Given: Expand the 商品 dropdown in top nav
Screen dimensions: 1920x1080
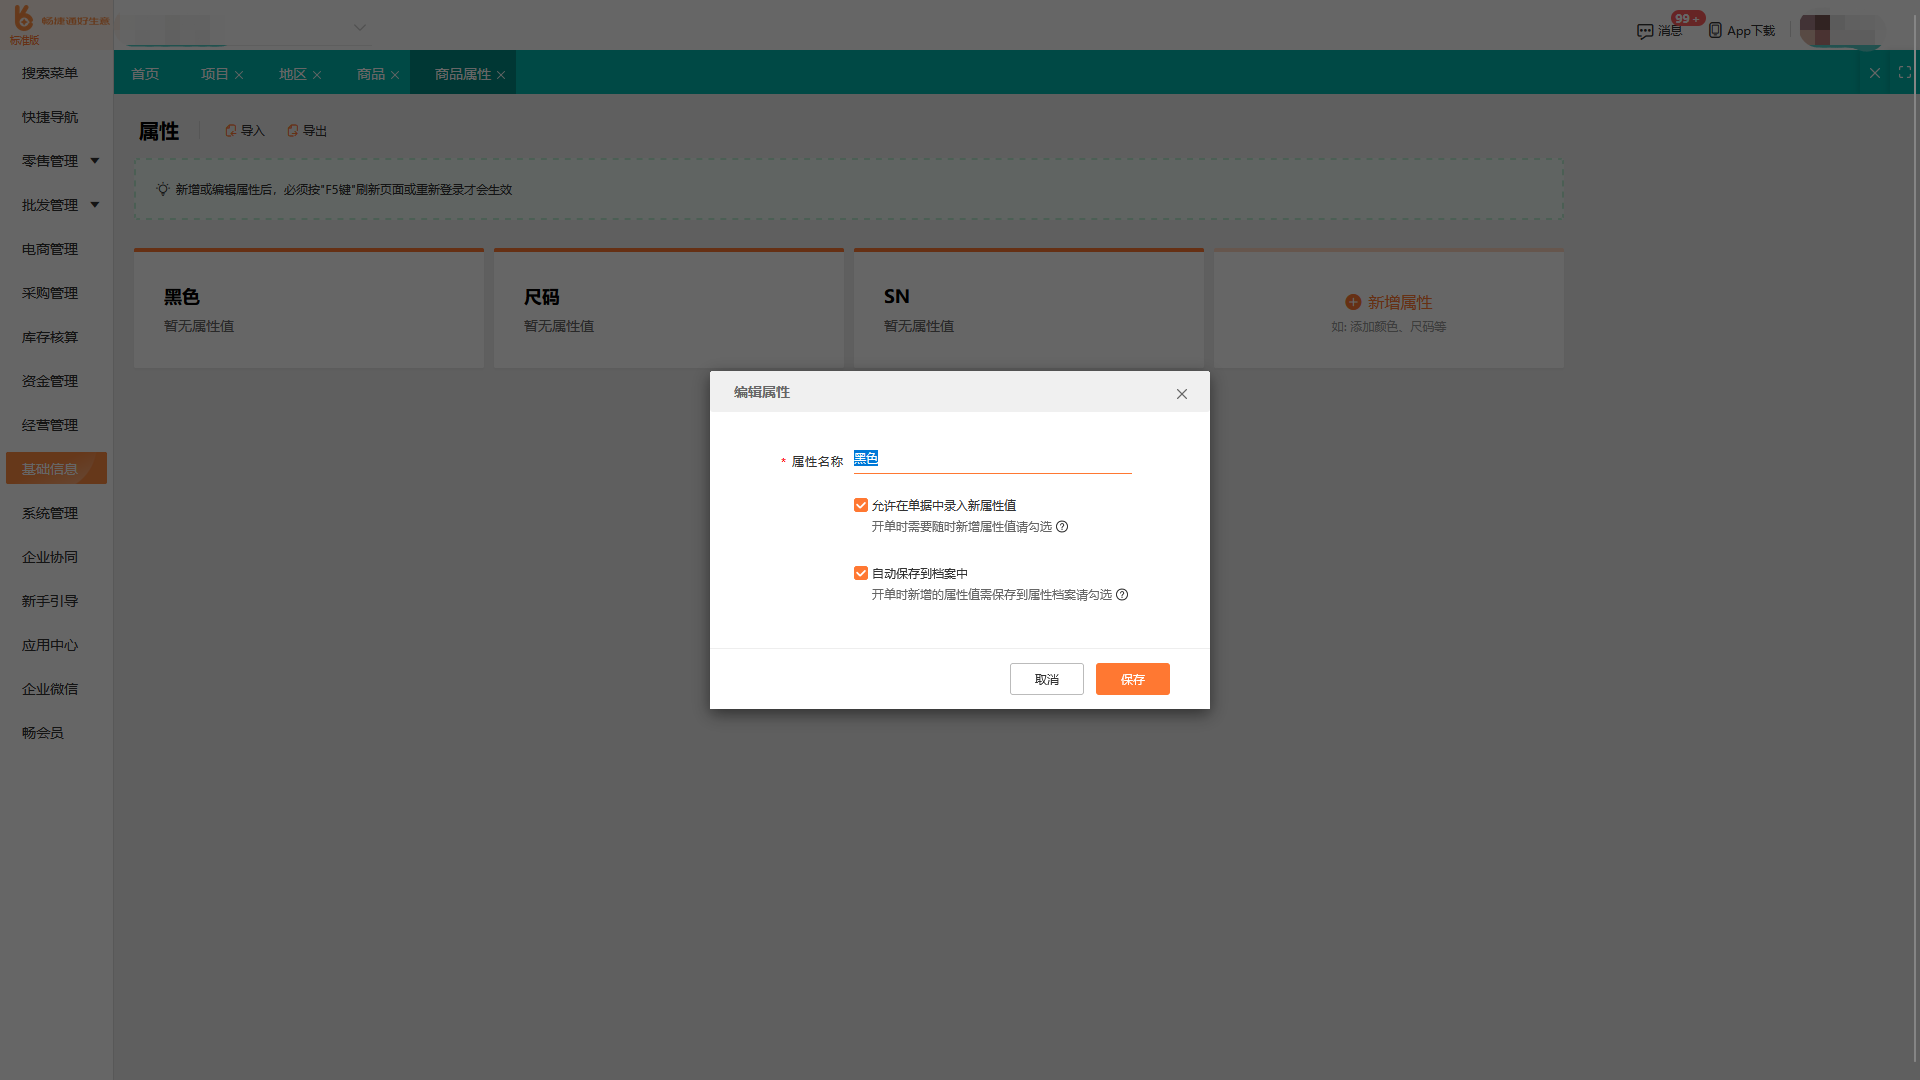Looking at the screenshot, I should pyautogui.click(x=371, y=73).
